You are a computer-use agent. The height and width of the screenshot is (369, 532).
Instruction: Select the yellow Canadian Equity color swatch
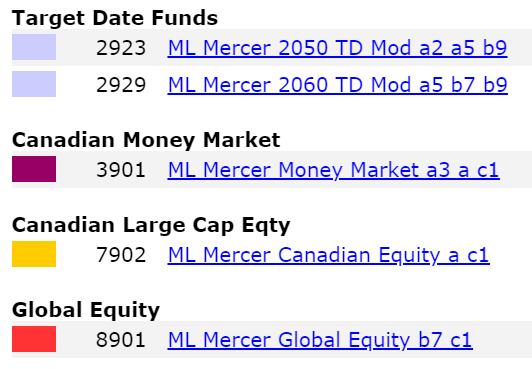pyautogui.click(x=34, y=254)
